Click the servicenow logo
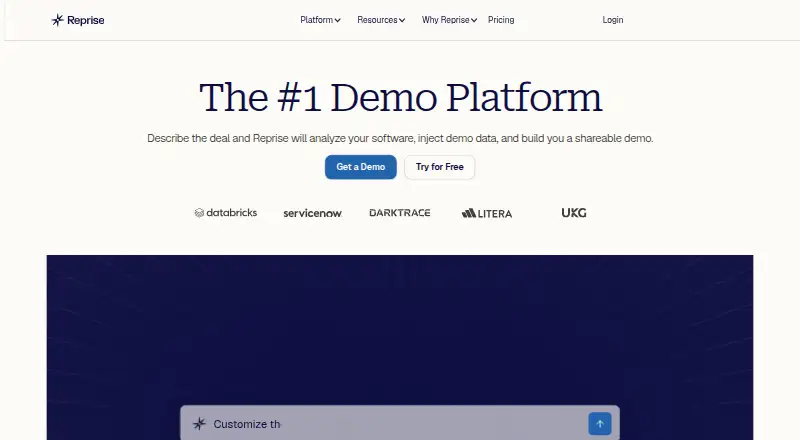800x440 pixels. coord(312,213)
